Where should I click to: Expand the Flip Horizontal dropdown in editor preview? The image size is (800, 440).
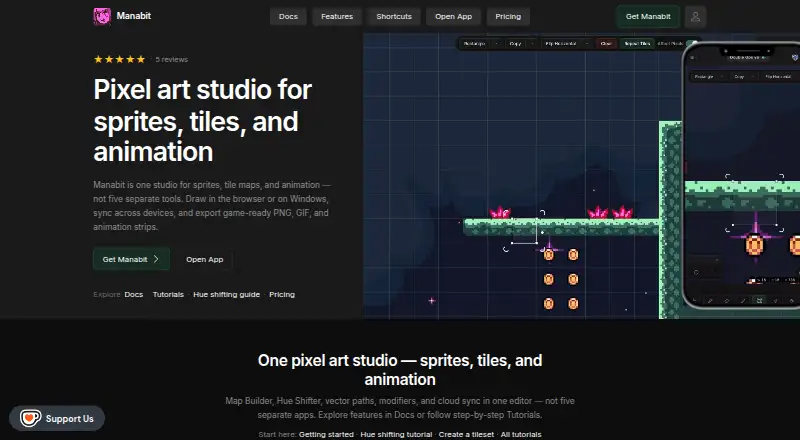click(567, 43)
